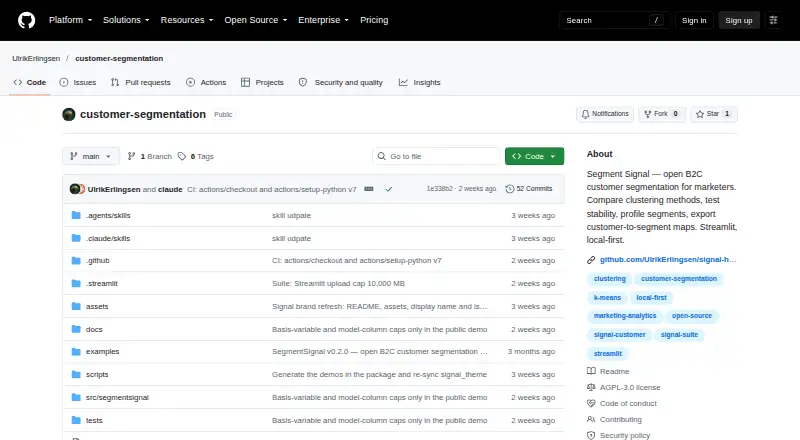Open the green Code dropdown button
800x440 pixels.
[534, 156]
